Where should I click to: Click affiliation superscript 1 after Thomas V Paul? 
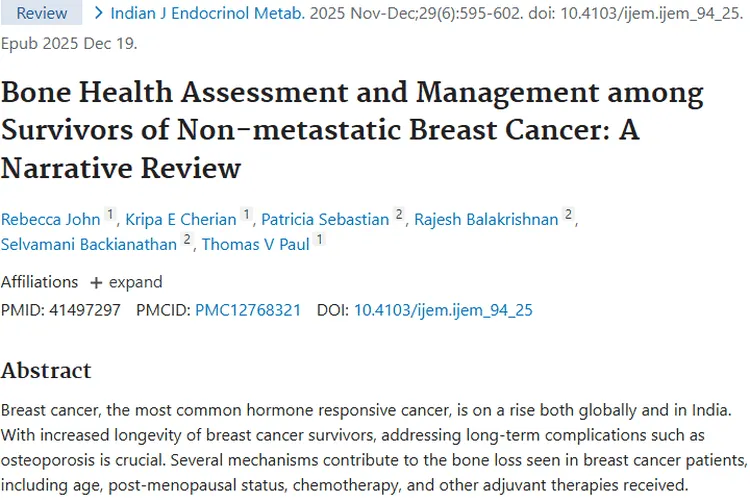pyautogui.click(x=320, y=239)
